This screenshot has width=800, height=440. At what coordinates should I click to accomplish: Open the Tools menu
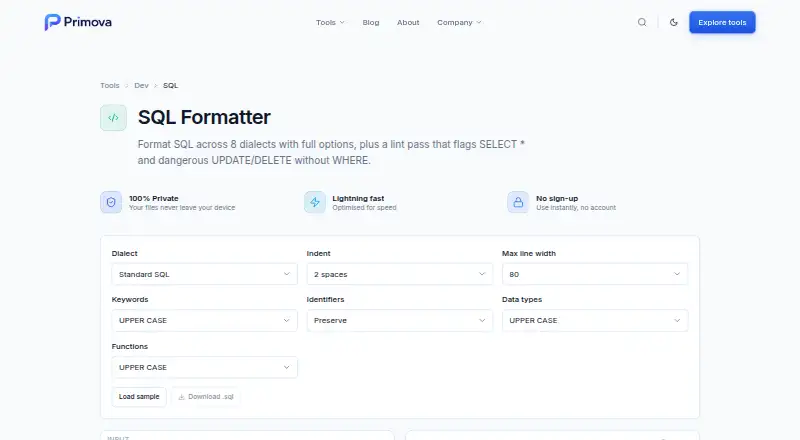(x=330, y=22)
